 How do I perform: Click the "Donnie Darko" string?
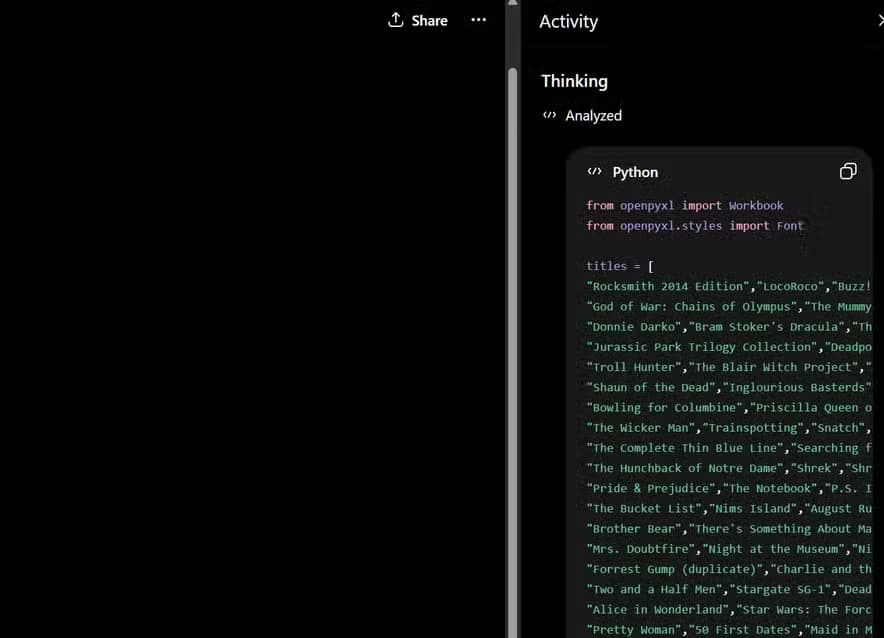(x=634, y=327)
